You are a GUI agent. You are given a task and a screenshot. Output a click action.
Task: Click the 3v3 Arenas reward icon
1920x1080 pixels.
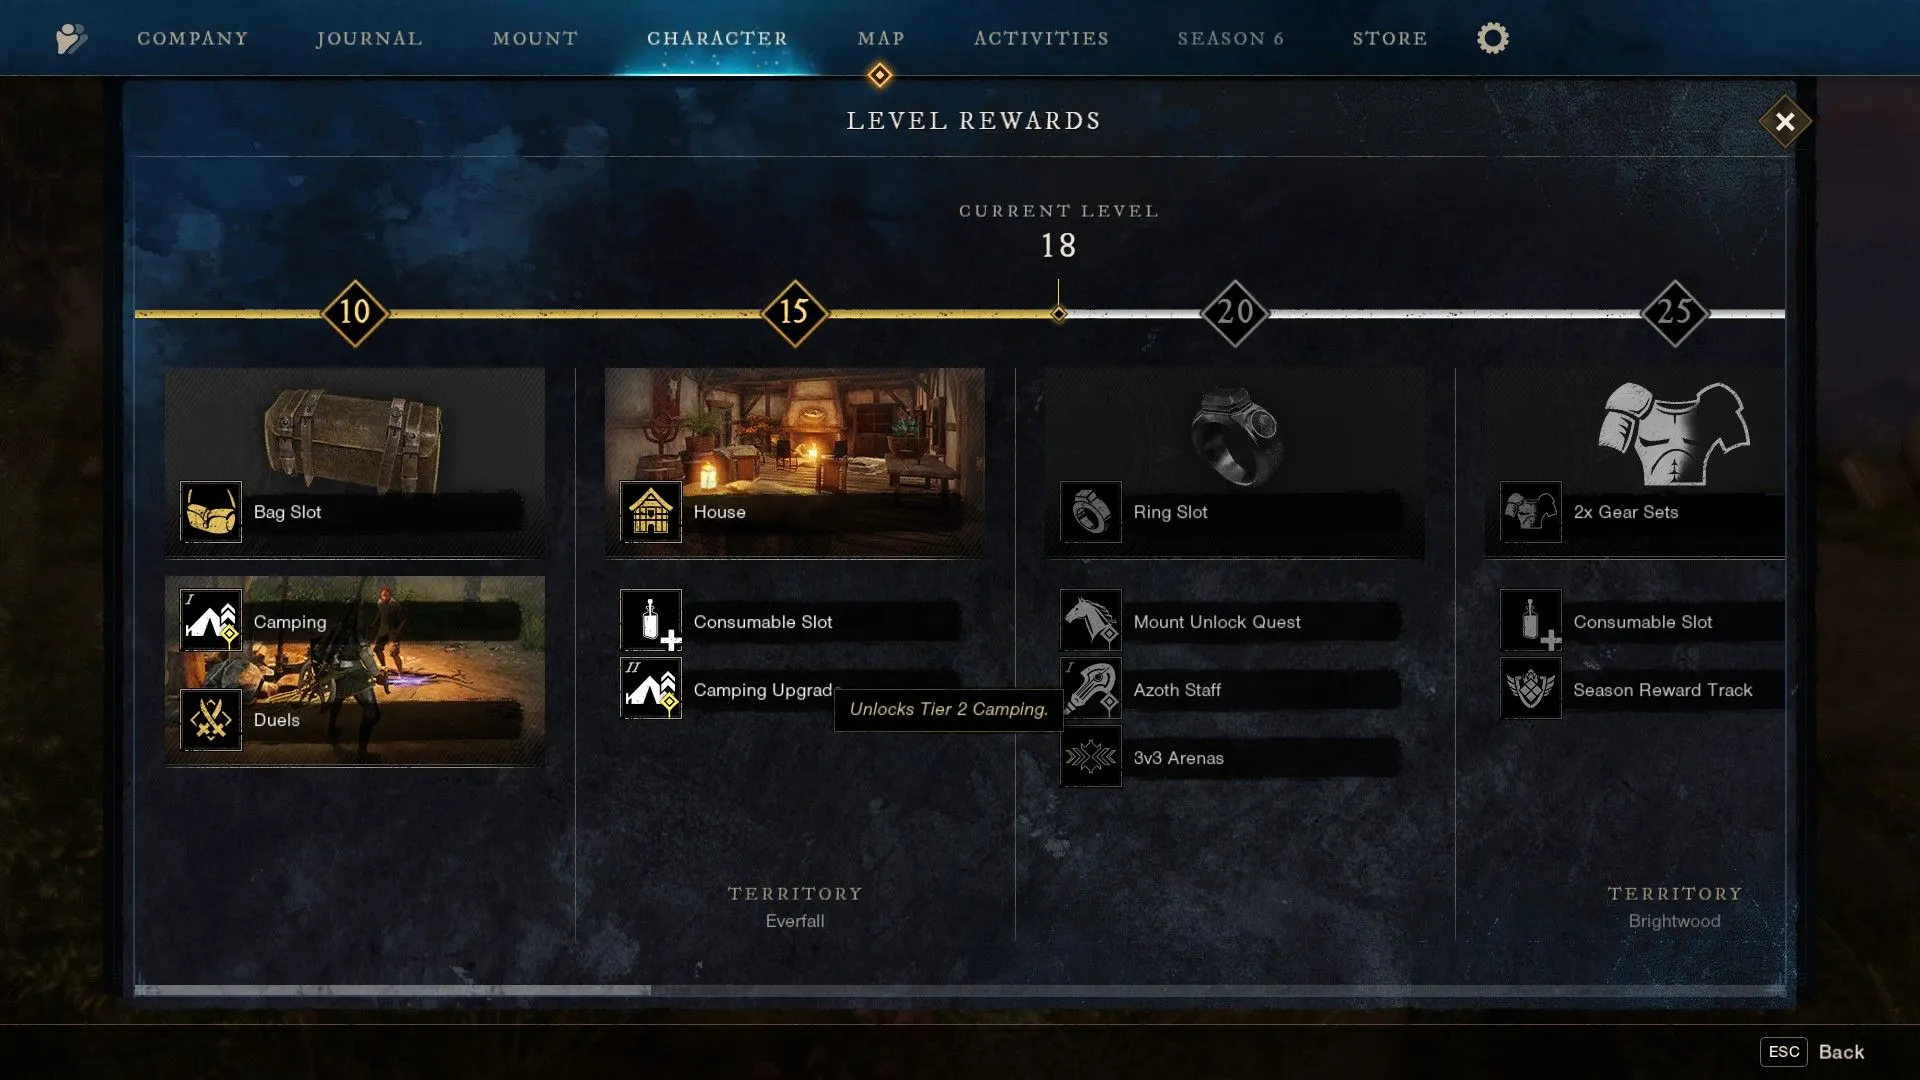click(1091, 757)
